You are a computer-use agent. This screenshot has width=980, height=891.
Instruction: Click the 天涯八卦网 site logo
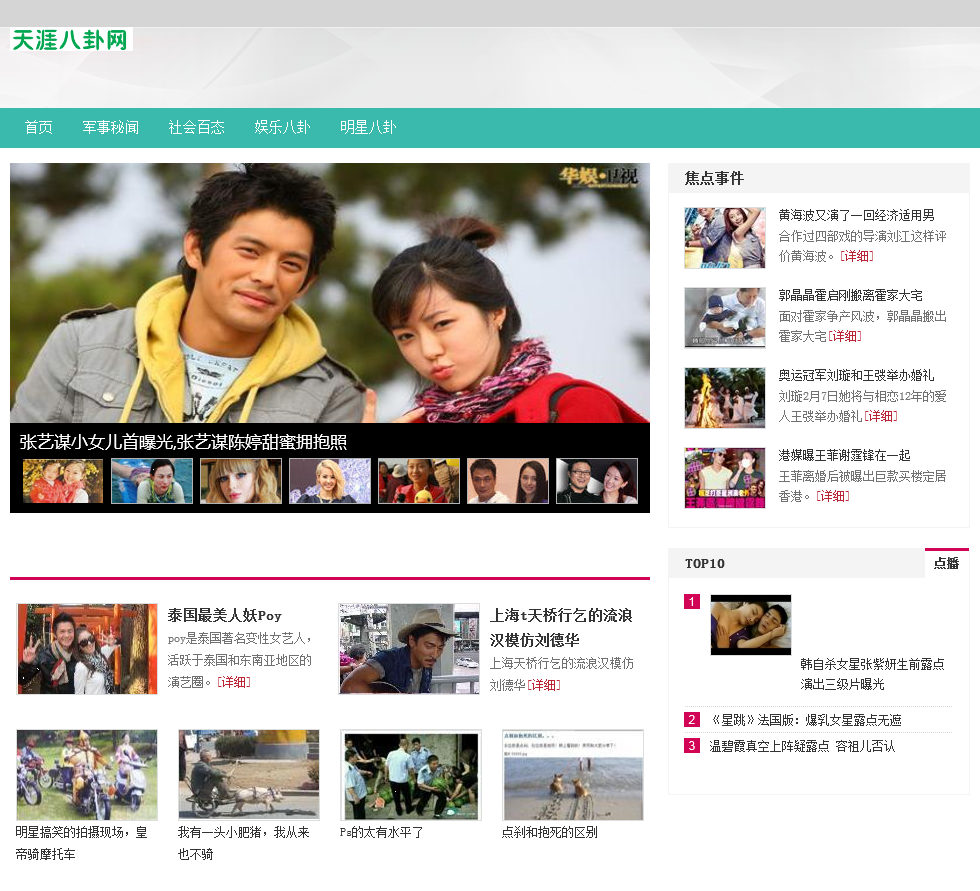coord(71,40)
